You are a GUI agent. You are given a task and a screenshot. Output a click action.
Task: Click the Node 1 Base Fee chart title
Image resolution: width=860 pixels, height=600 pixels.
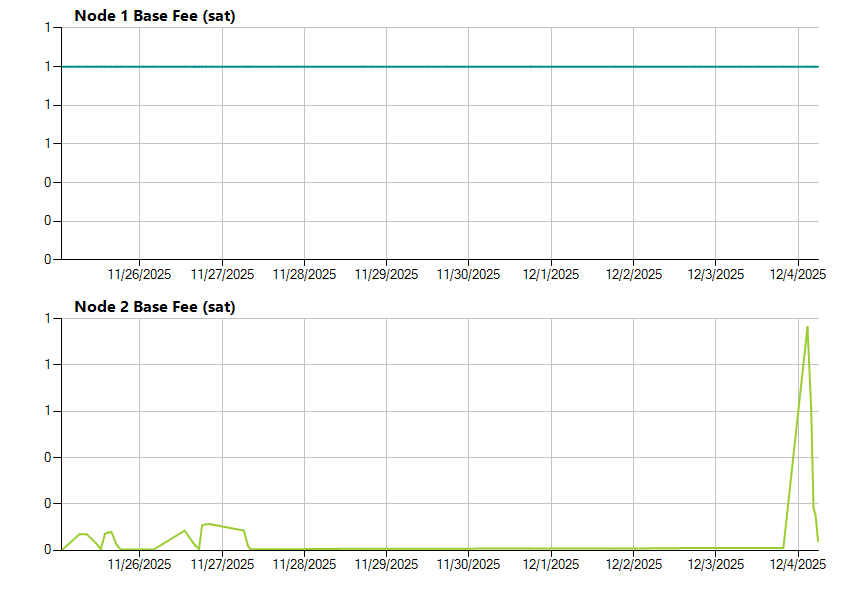pyautogui.click(x=155, y=15)
